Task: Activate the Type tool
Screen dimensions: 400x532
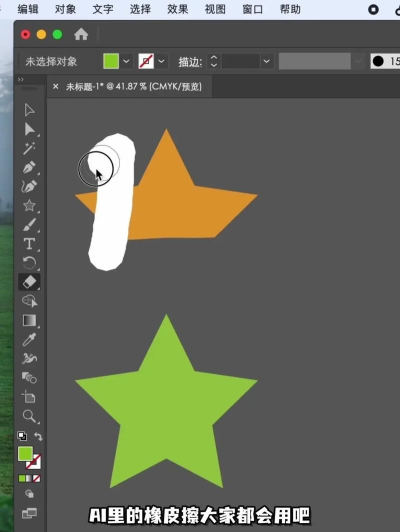Action: point(29,244)
